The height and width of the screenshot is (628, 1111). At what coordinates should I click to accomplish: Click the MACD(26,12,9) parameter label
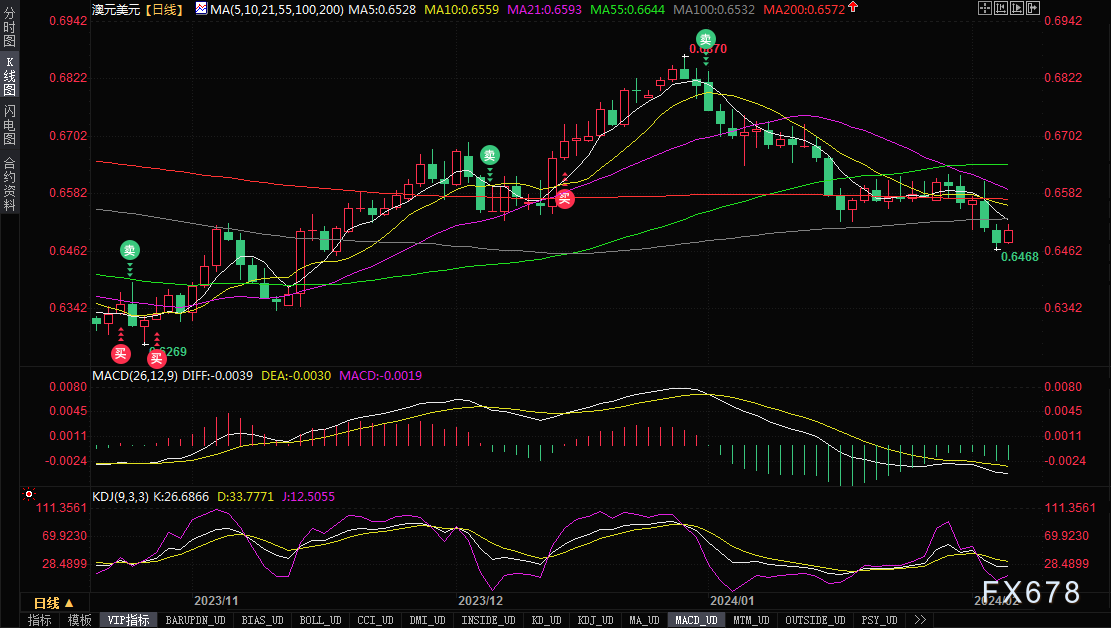[x=136, y=376]
